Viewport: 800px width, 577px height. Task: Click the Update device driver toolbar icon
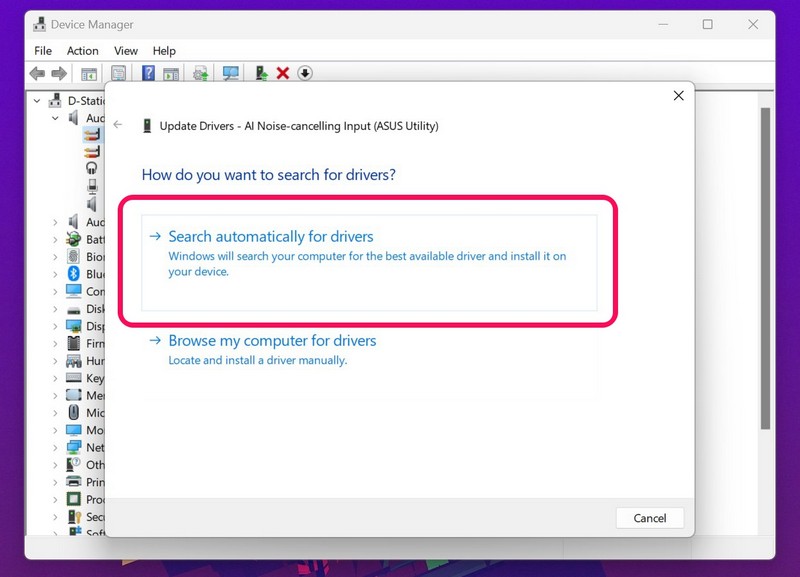point(261,73)
